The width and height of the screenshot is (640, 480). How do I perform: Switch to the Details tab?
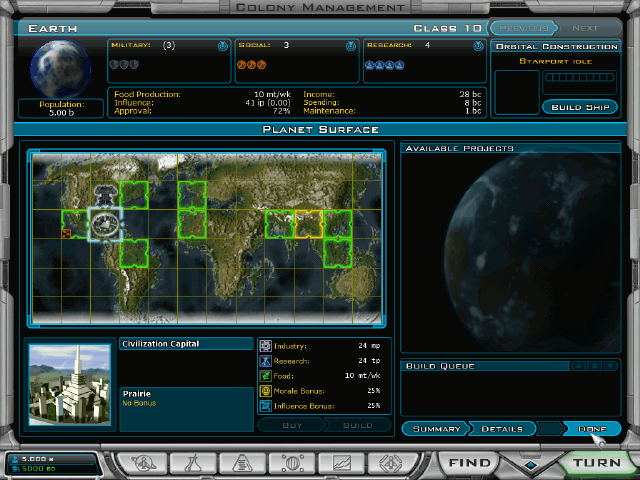coord(502,429)
